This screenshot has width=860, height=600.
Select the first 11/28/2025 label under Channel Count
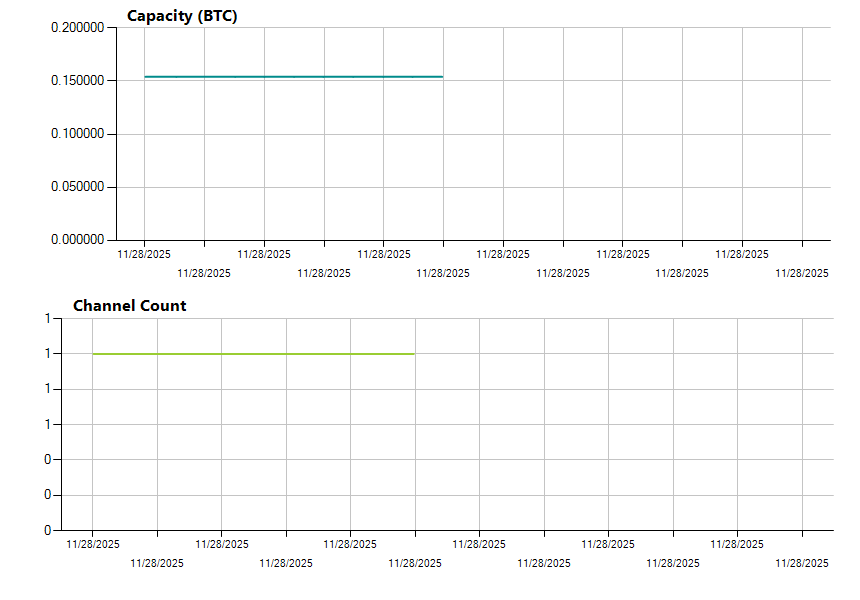tap(91, 542)
